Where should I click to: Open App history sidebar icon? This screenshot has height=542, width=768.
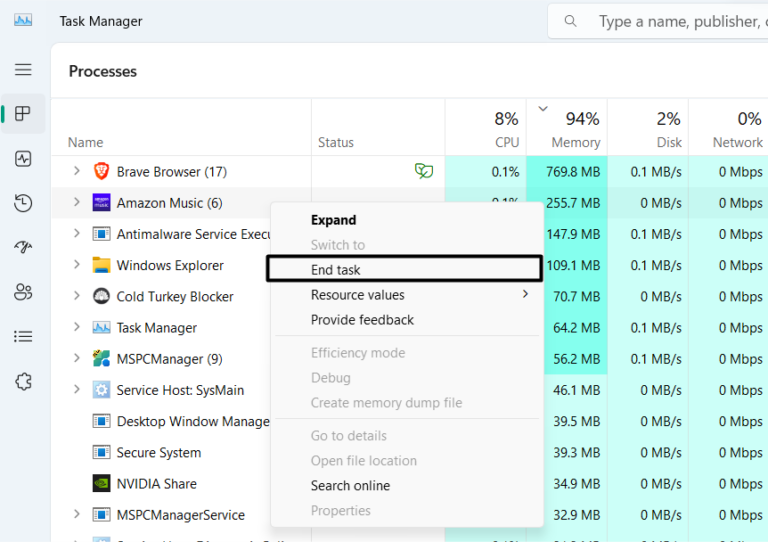23,203
